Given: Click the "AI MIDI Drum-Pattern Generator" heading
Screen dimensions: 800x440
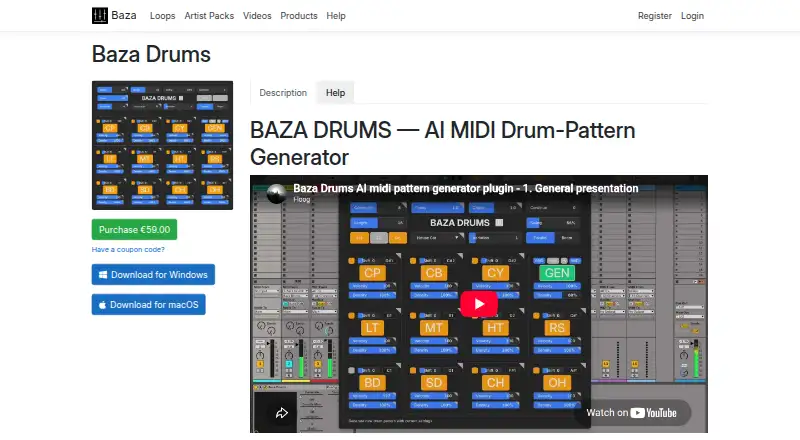Looking at the screenshot, I should pos(442,144).
